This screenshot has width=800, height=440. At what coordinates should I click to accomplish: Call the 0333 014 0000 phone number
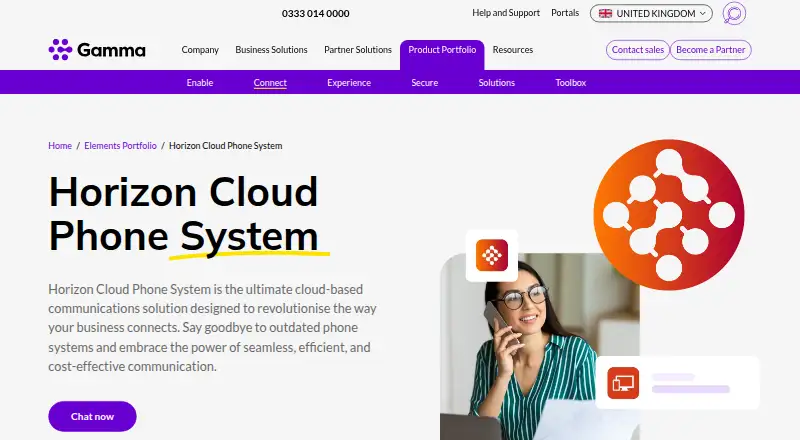coord(315,14)
